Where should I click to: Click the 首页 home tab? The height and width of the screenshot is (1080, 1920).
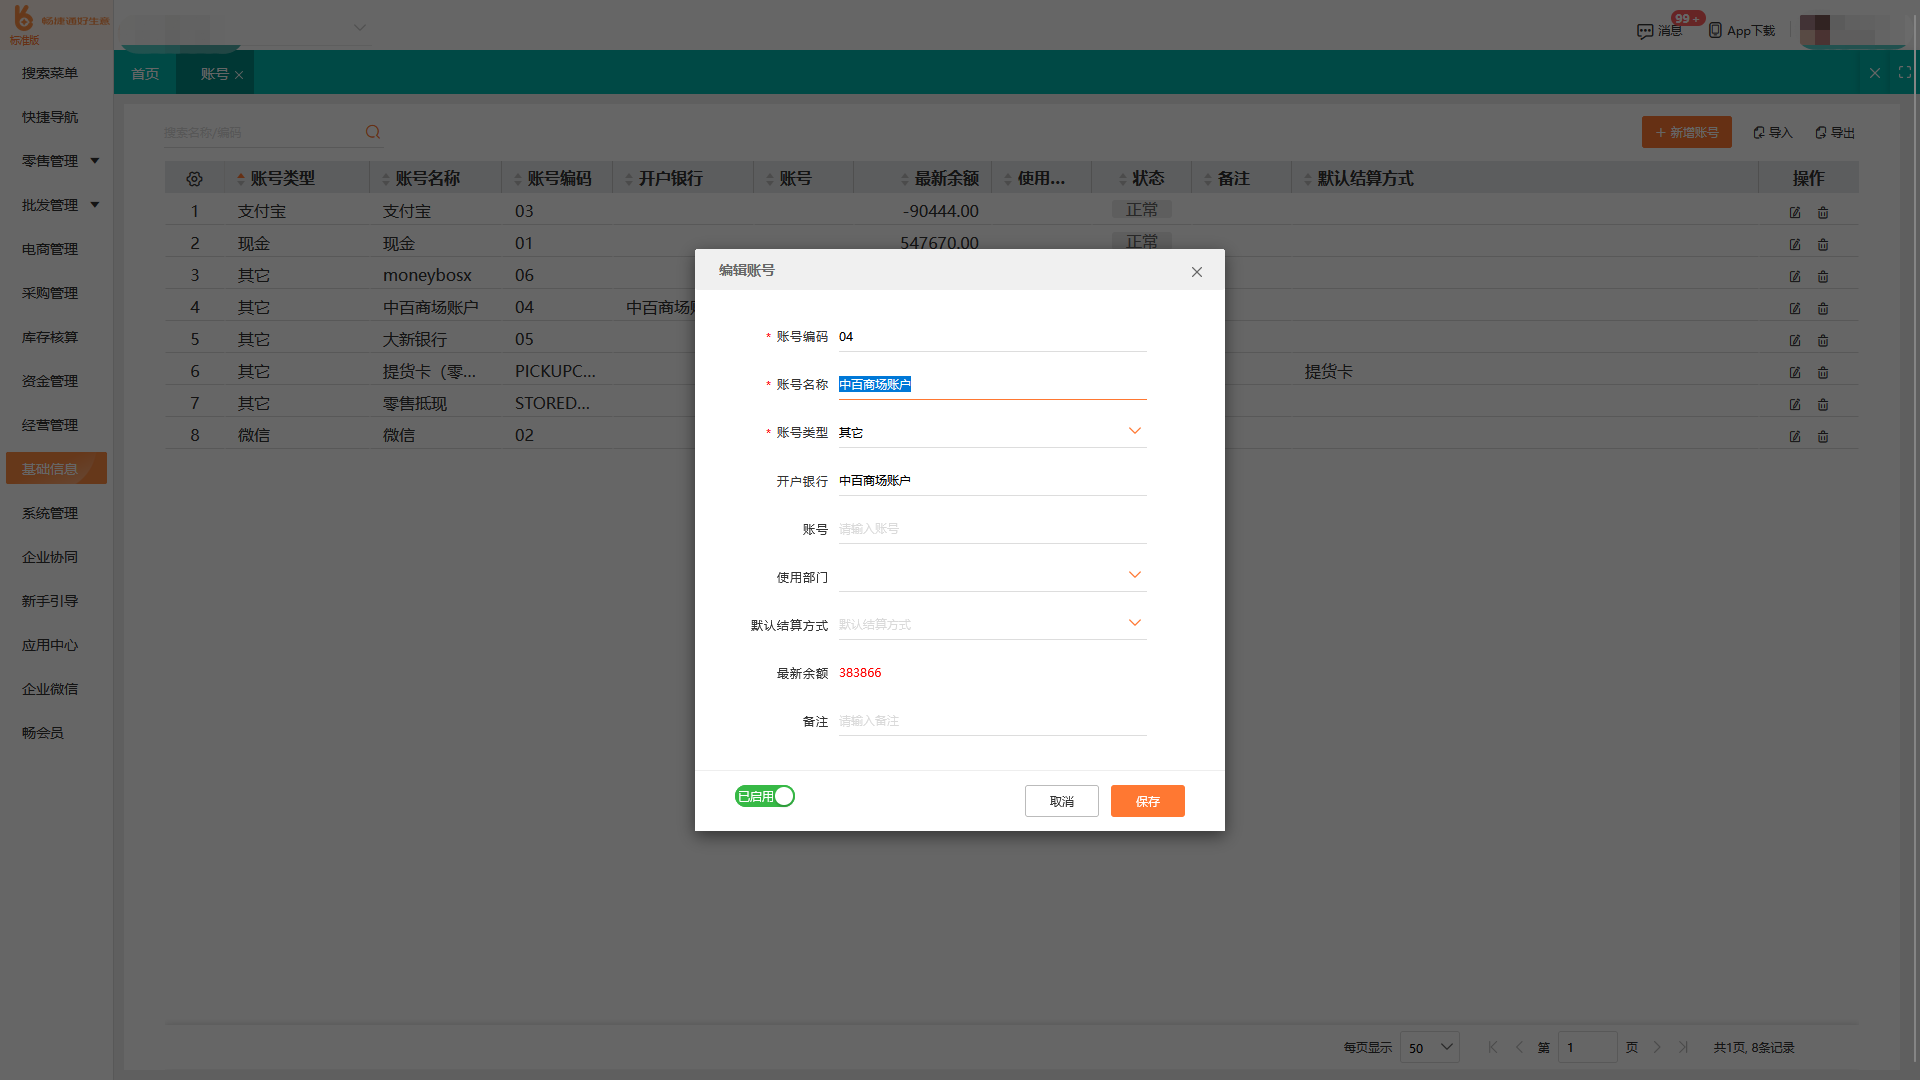click(145, 73)
